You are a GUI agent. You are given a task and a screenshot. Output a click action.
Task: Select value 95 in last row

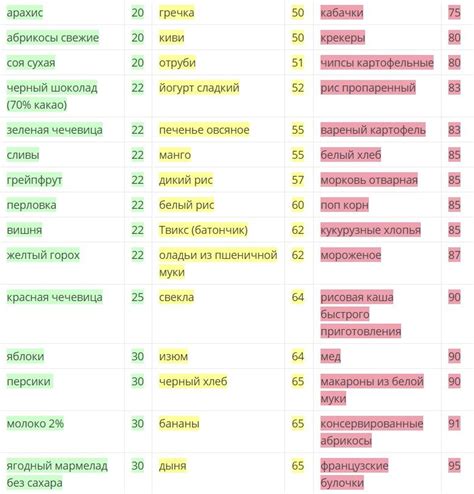(454, 466)
